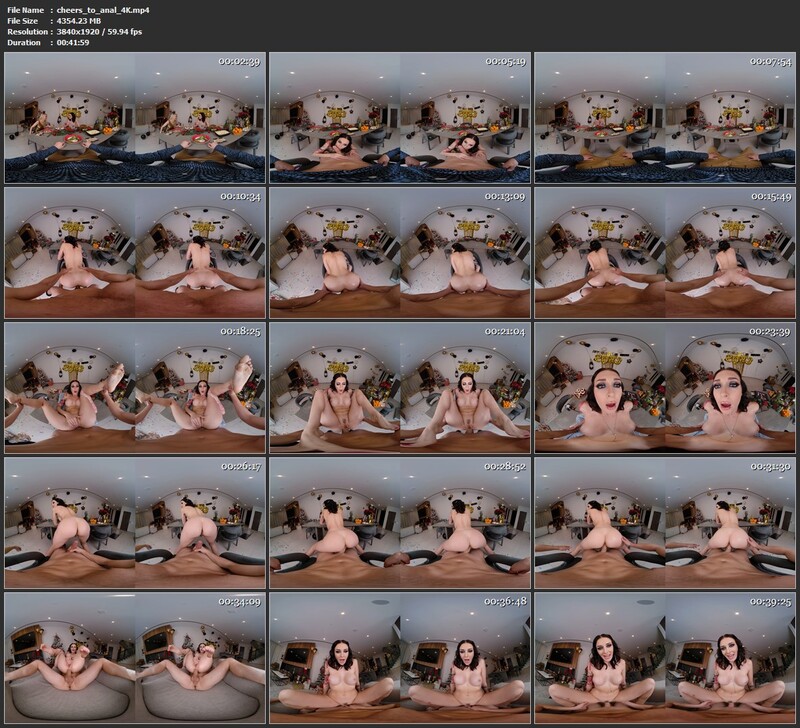
Task: Select the frame labeled 00:36:48
Action: coord(400,657)
